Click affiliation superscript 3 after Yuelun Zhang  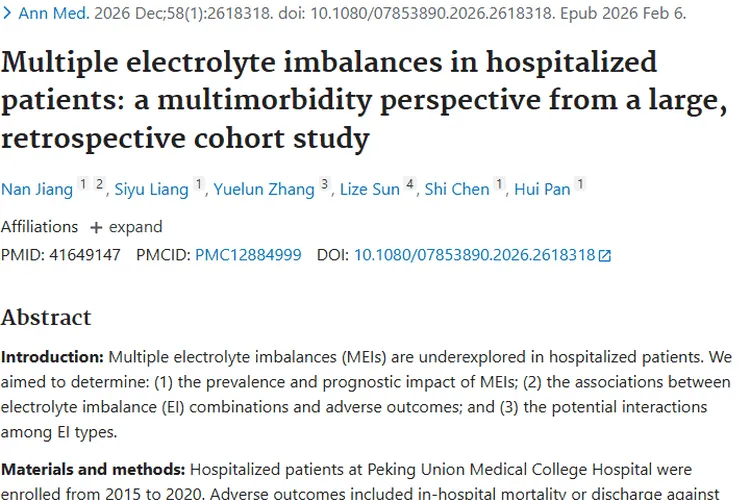325,184
